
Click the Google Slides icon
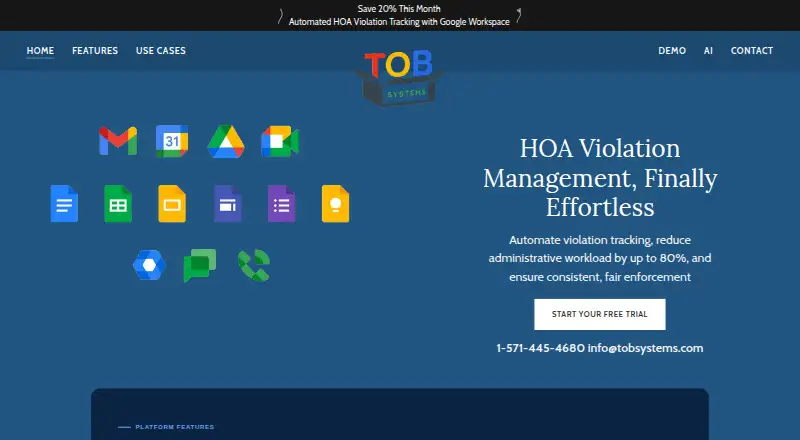pyautogui.click(x=172, y=204)
